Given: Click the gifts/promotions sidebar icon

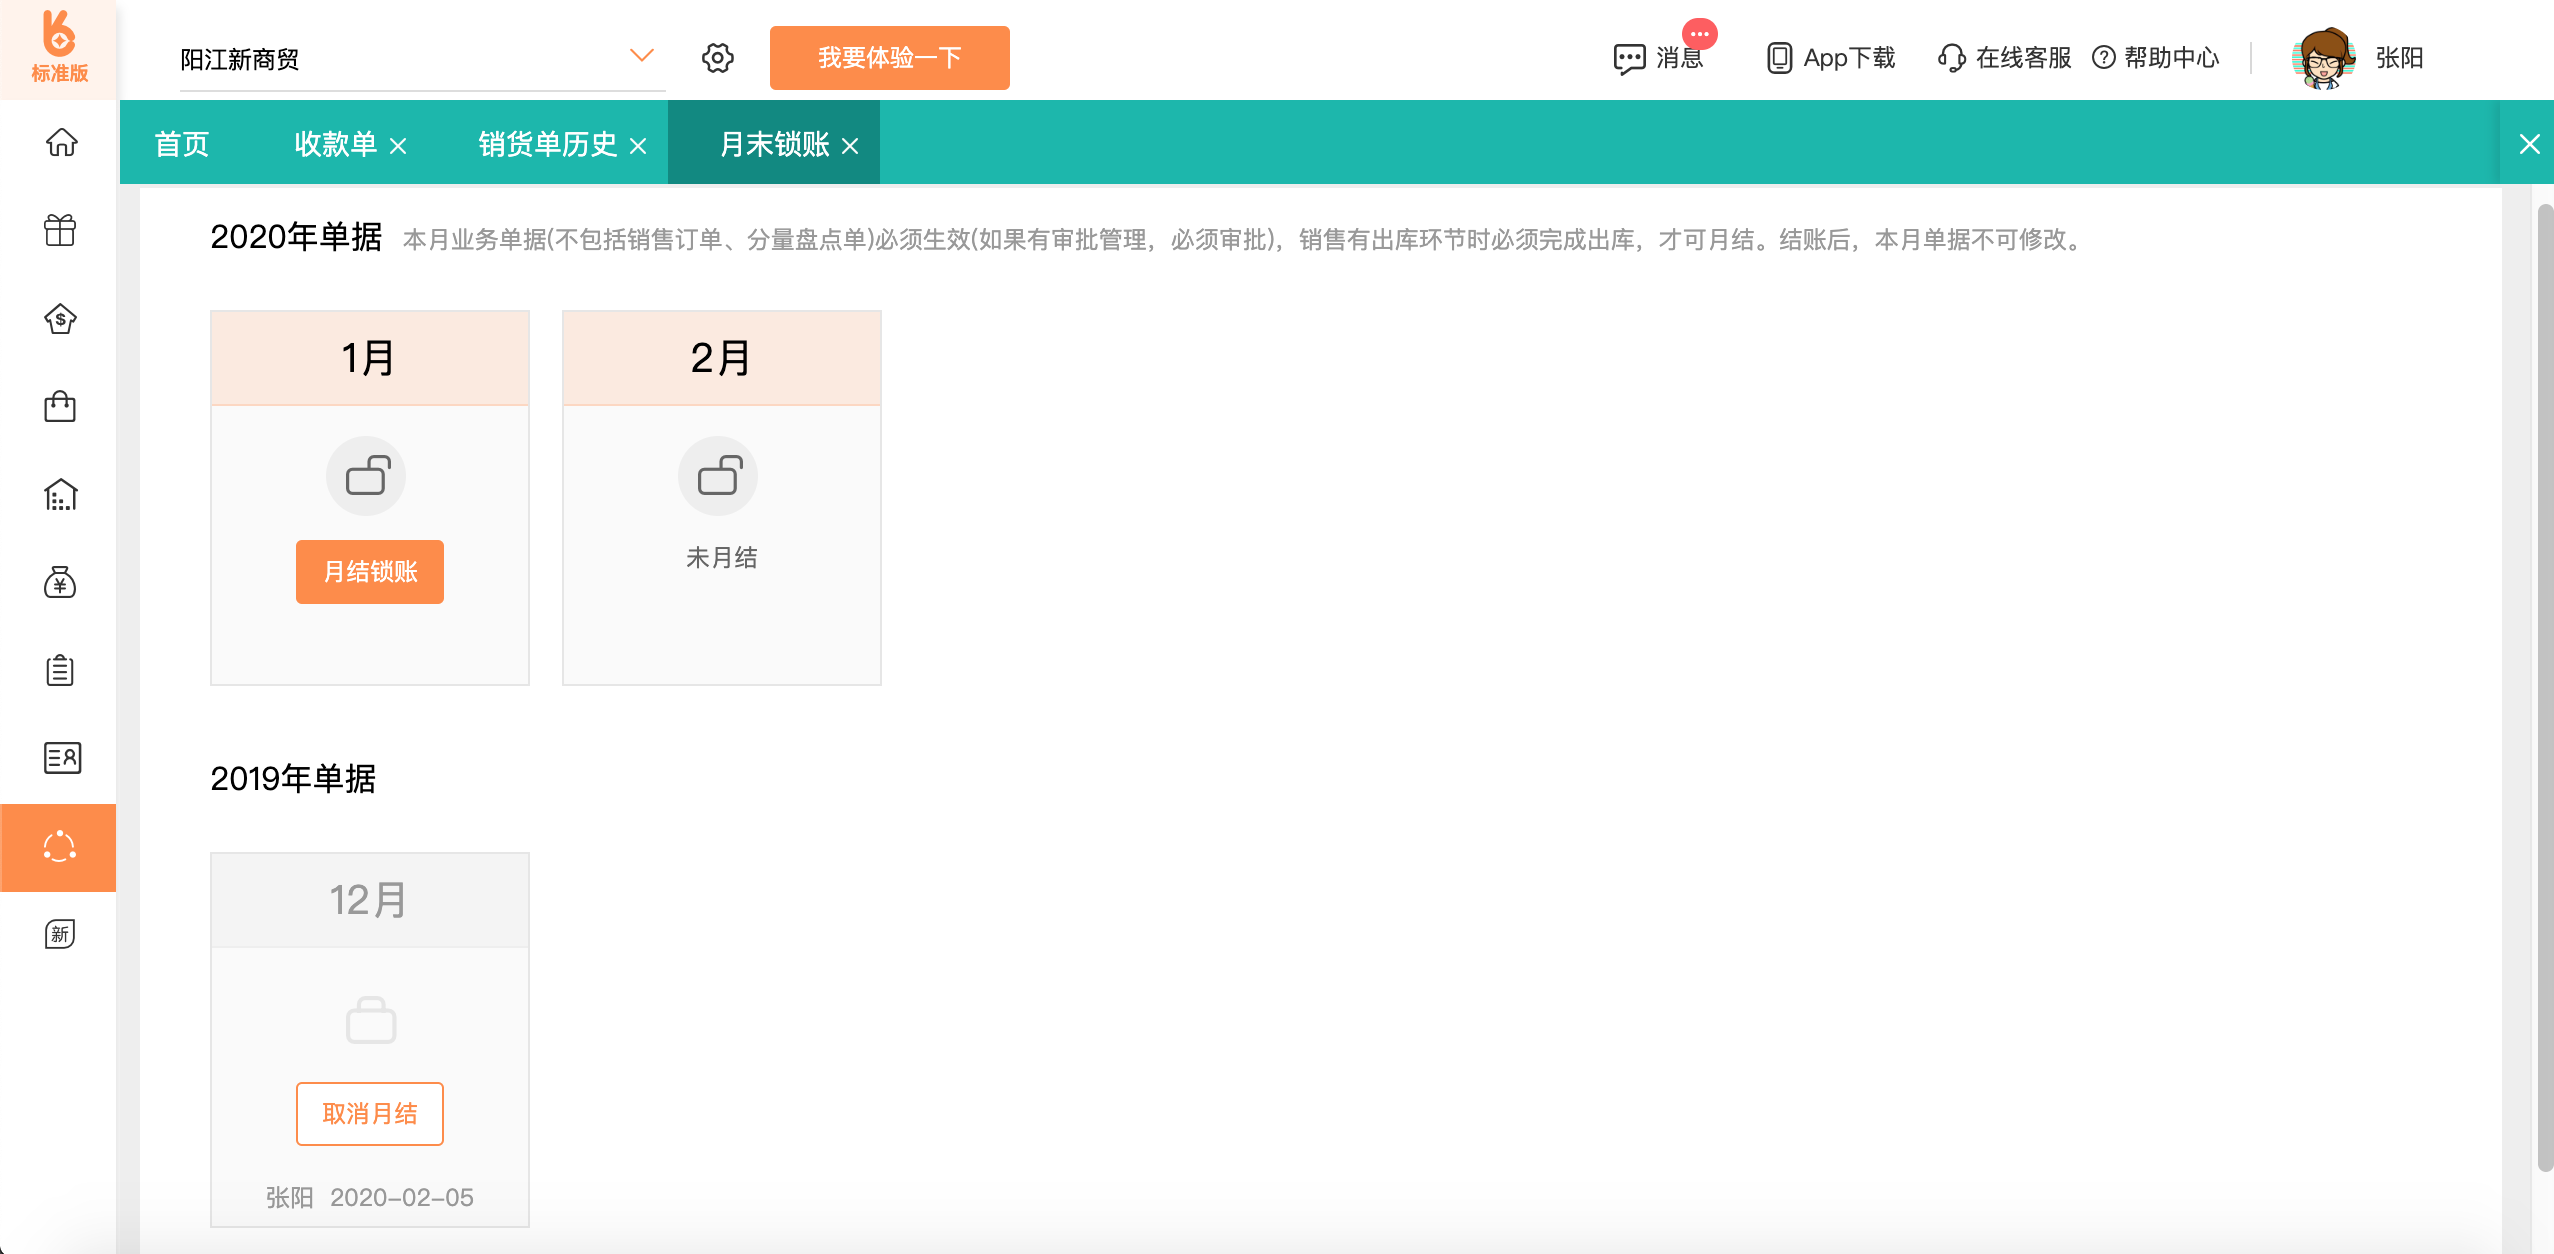Looking at the screenshot, I should pyautogui.click(x=60, y=230).
